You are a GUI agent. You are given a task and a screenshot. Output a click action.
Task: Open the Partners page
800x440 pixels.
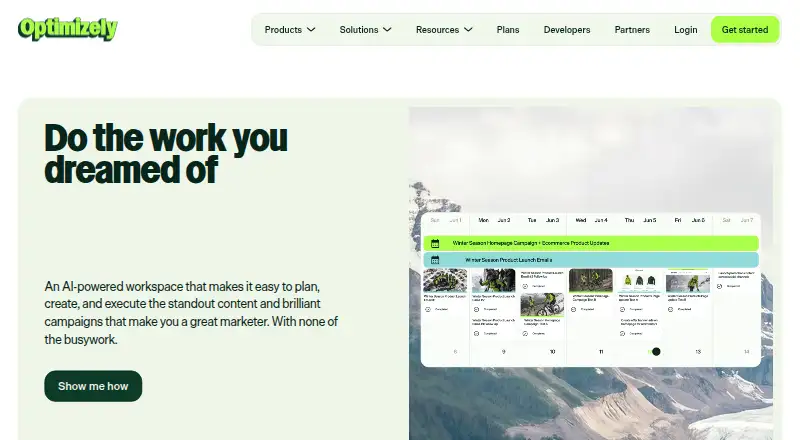pyautogui.click(x=632, y=30)
